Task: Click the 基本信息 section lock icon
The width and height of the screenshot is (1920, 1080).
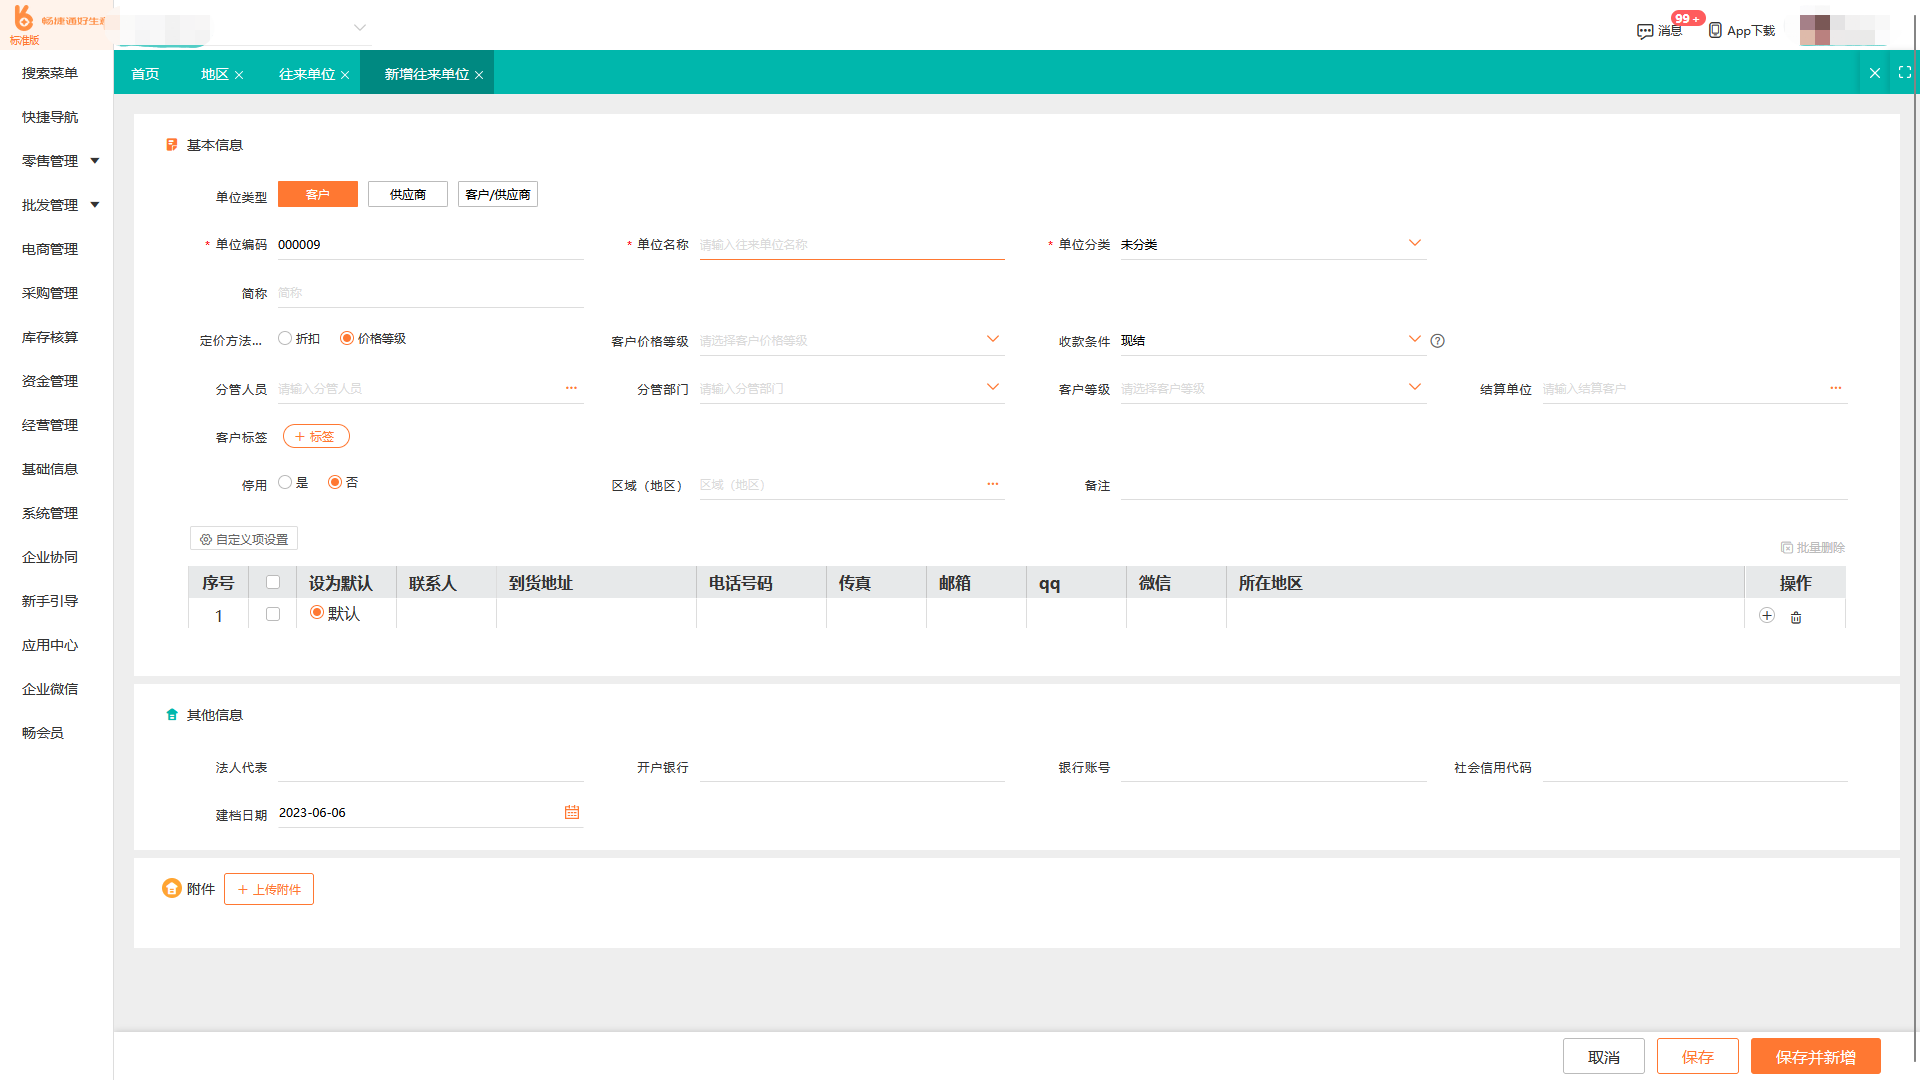Action: [x=171, y=145]
